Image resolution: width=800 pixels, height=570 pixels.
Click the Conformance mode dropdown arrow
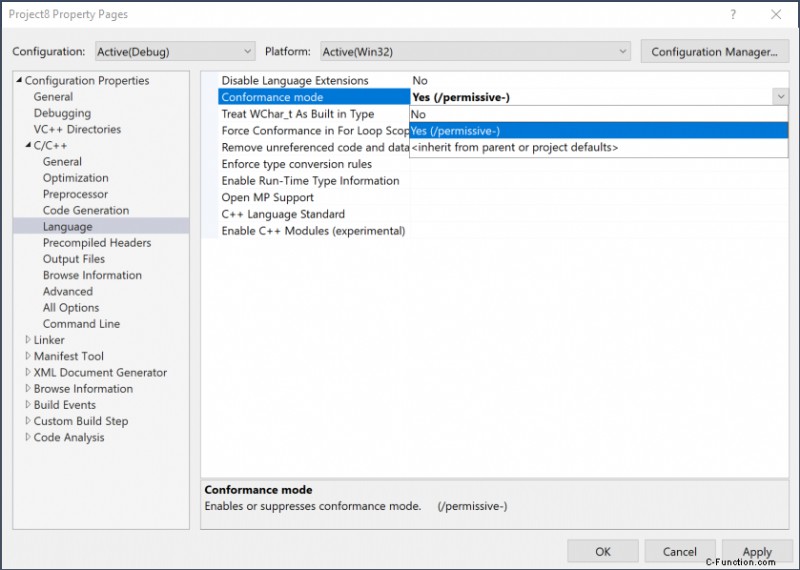point(779,97)
